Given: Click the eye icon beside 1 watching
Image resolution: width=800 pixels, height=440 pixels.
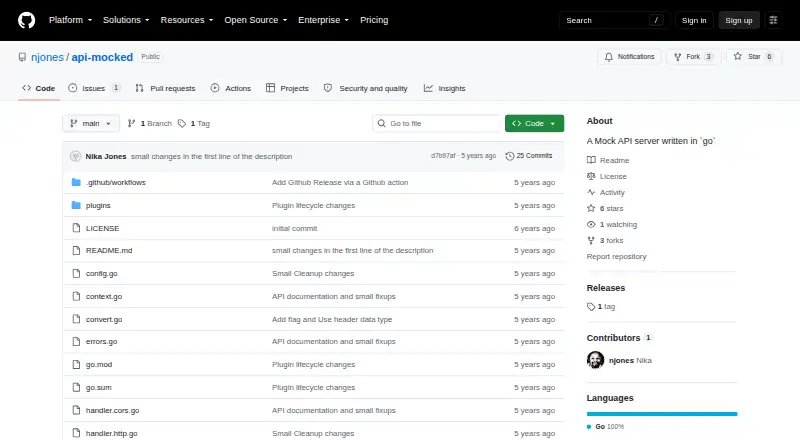Looking at the screenshot, I should [x=591, y=225].
